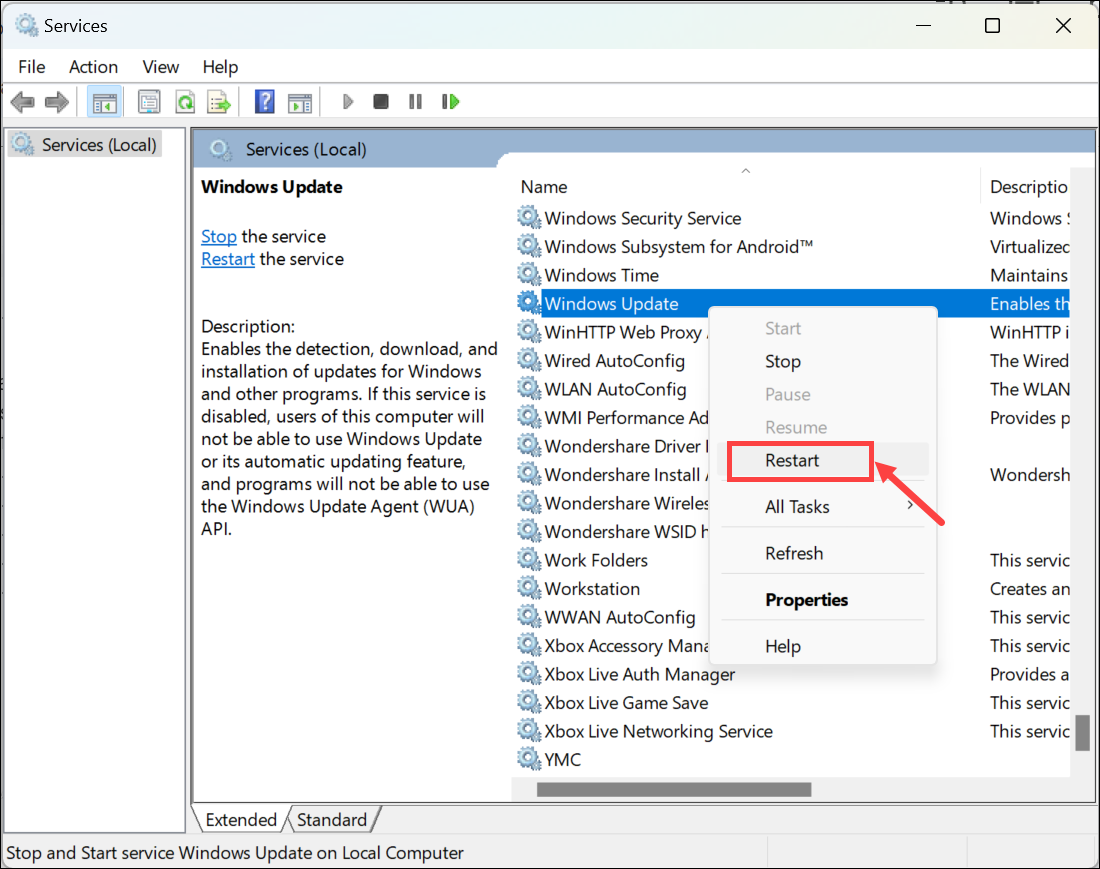The width and height of the screenshot is (1100, 869).
Task: Click the Restart Service toolbar icon
Action: pos(450,101)
